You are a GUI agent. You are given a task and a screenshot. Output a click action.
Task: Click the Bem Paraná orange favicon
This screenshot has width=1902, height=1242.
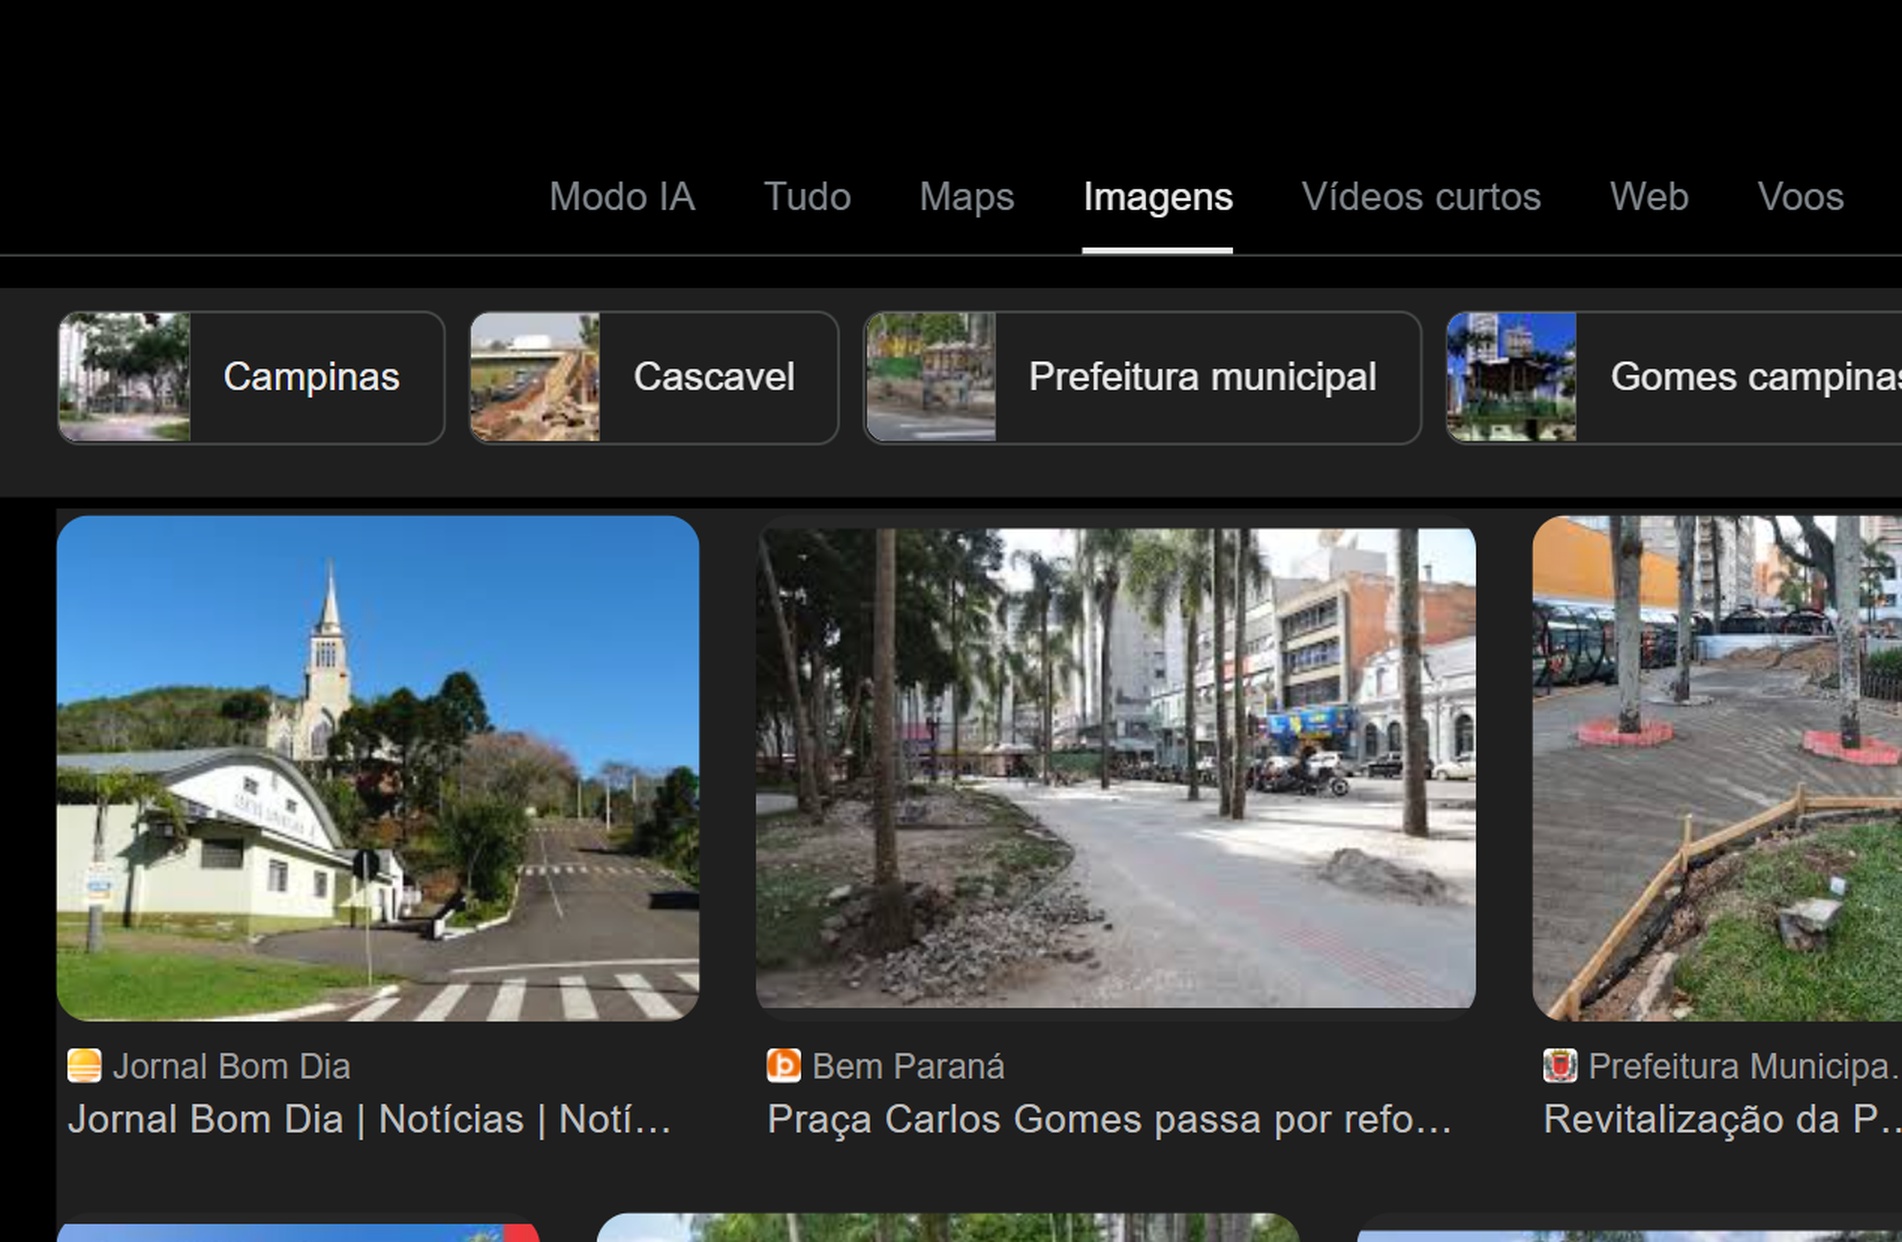[783, 1066]
